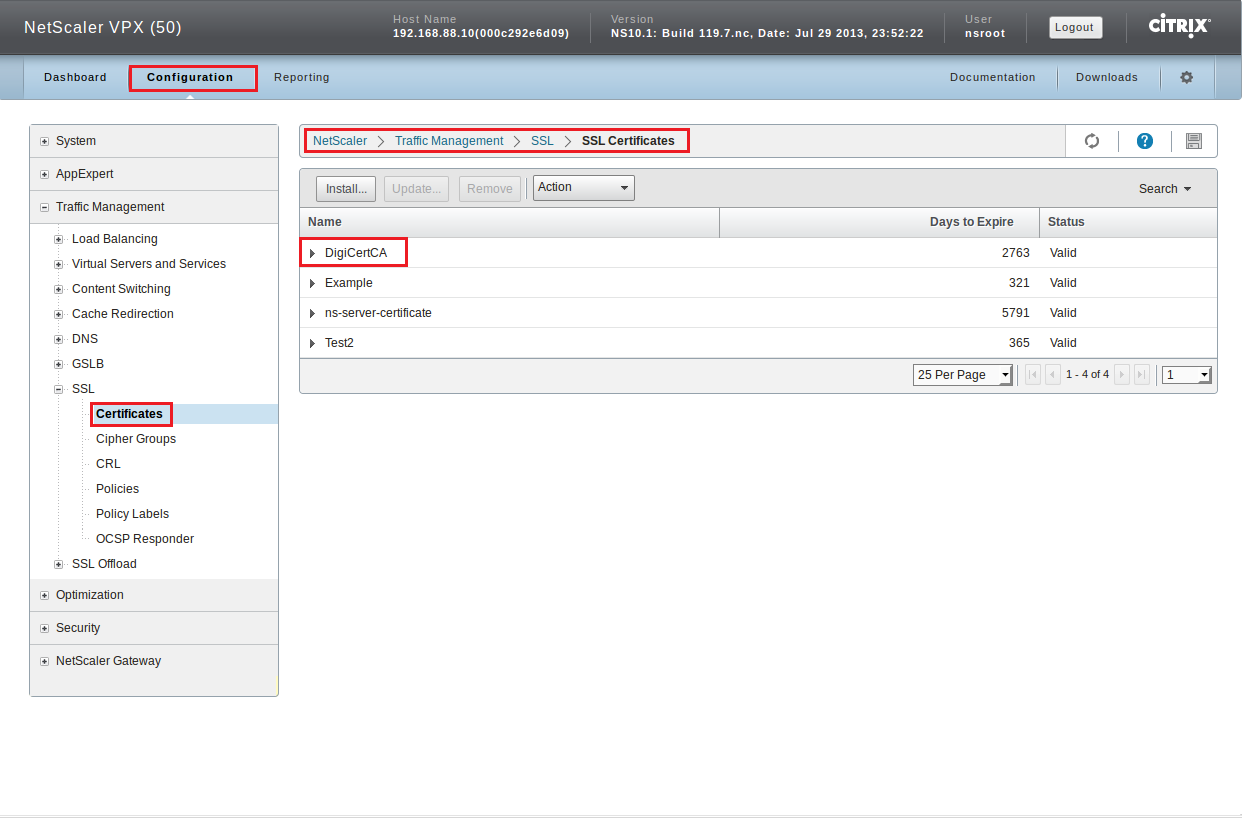This screenshot has height=818, width=1242.
Task: Open the Documentation link
Action: pyautogui.click(x=992, y=77)
